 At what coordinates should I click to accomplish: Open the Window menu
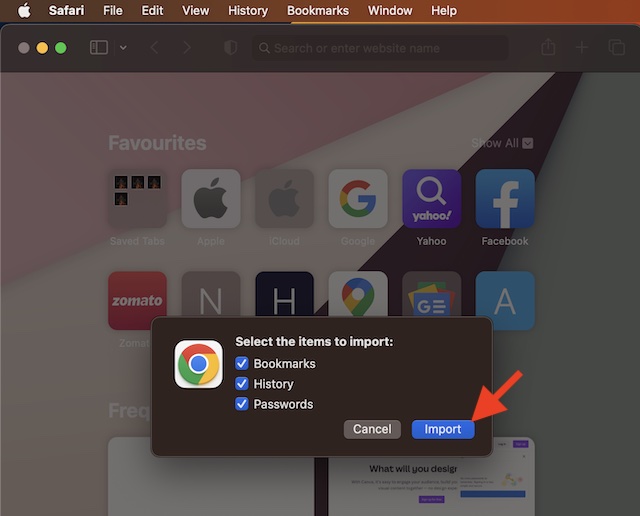coord(390,11)
